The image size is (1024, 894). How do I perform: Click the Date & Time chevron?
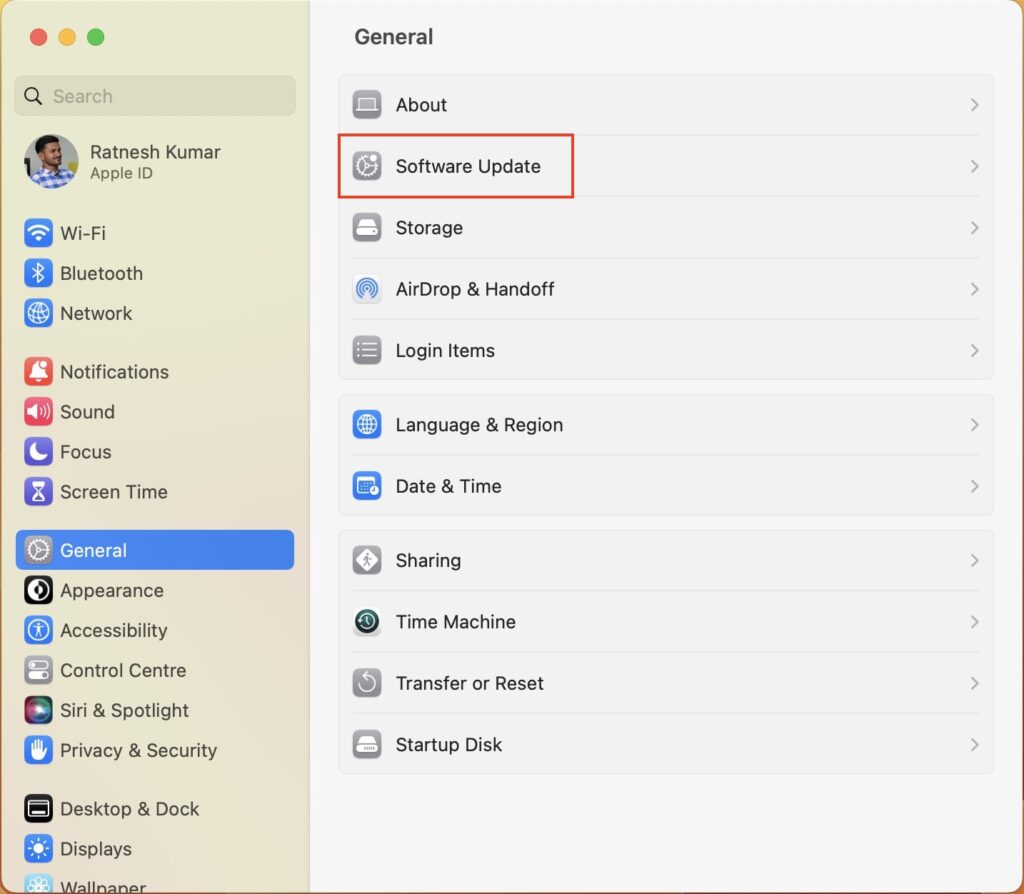click(x=974, y=486)
